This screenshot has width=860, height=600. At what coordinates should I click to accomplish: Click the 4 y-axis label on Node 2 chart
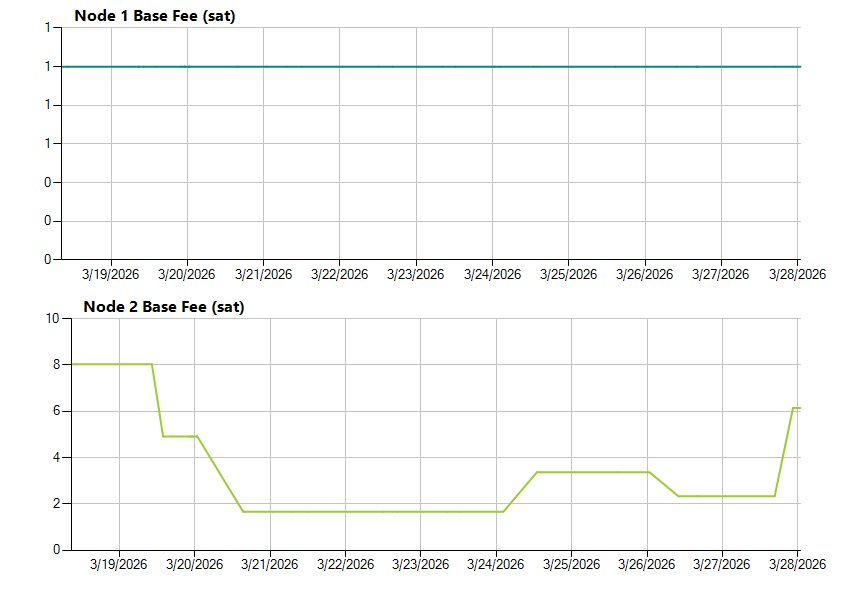click(56, 457)
